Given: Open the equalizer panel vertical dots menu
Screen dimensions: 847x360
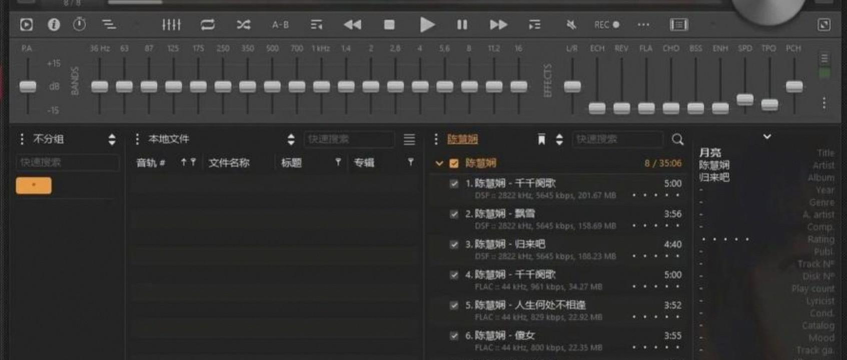Looking at the screenshot, I should pos(824,103).
